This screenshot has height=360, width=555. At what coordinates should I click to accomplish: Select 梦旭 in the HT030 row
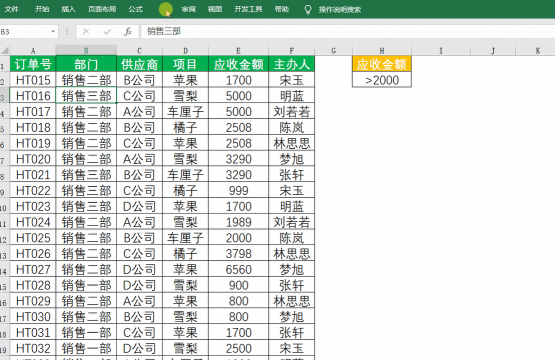(x=291, y=317)
